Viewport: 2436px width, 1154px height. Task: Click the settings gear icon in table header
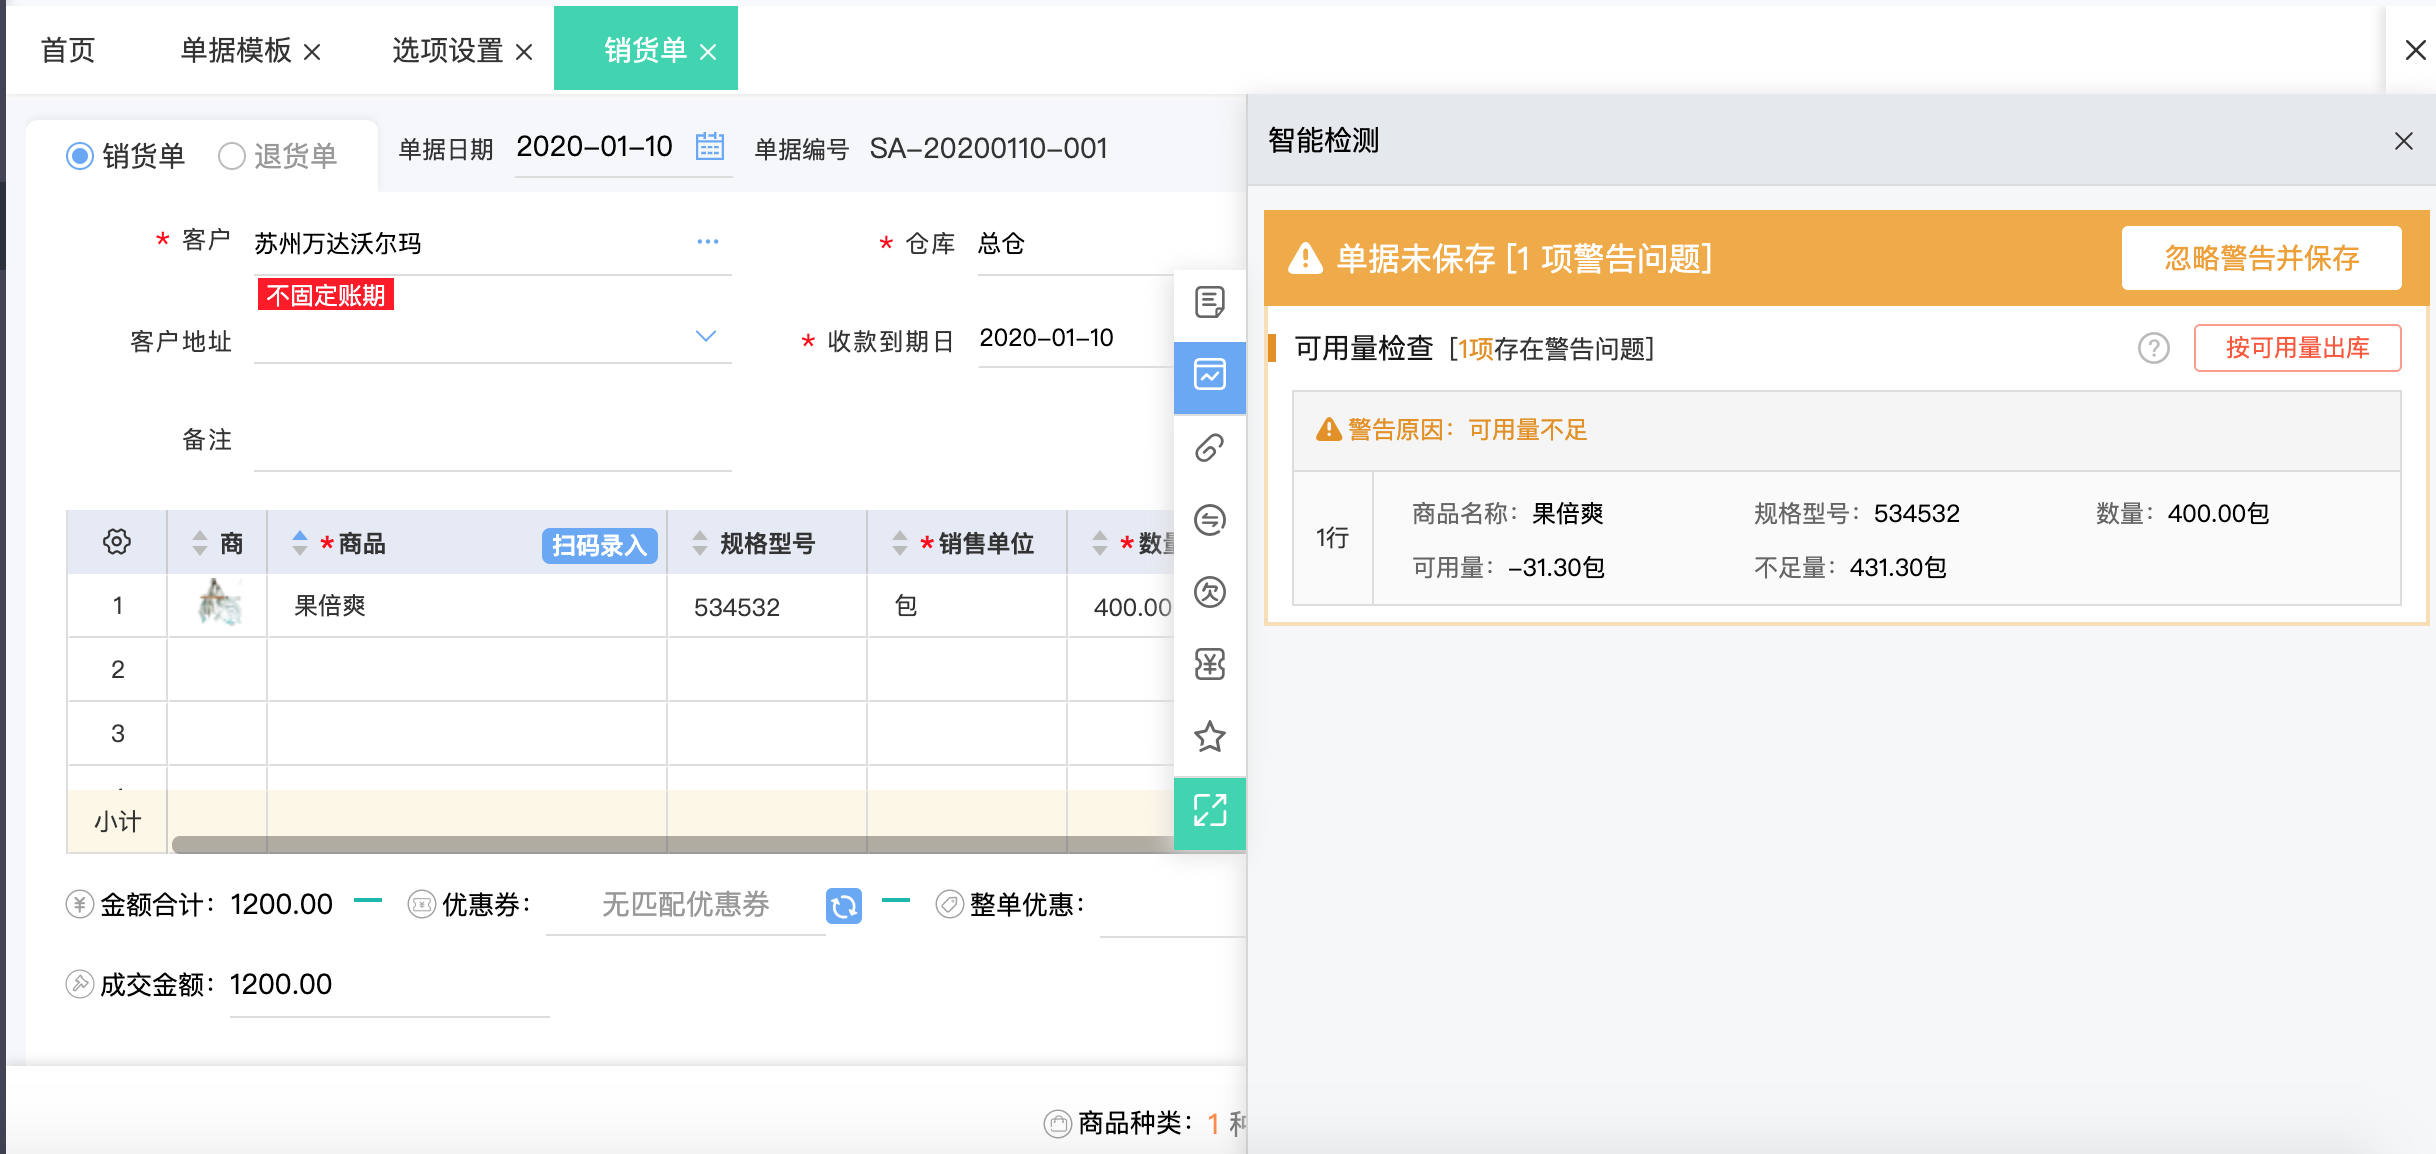coord(118,542)
